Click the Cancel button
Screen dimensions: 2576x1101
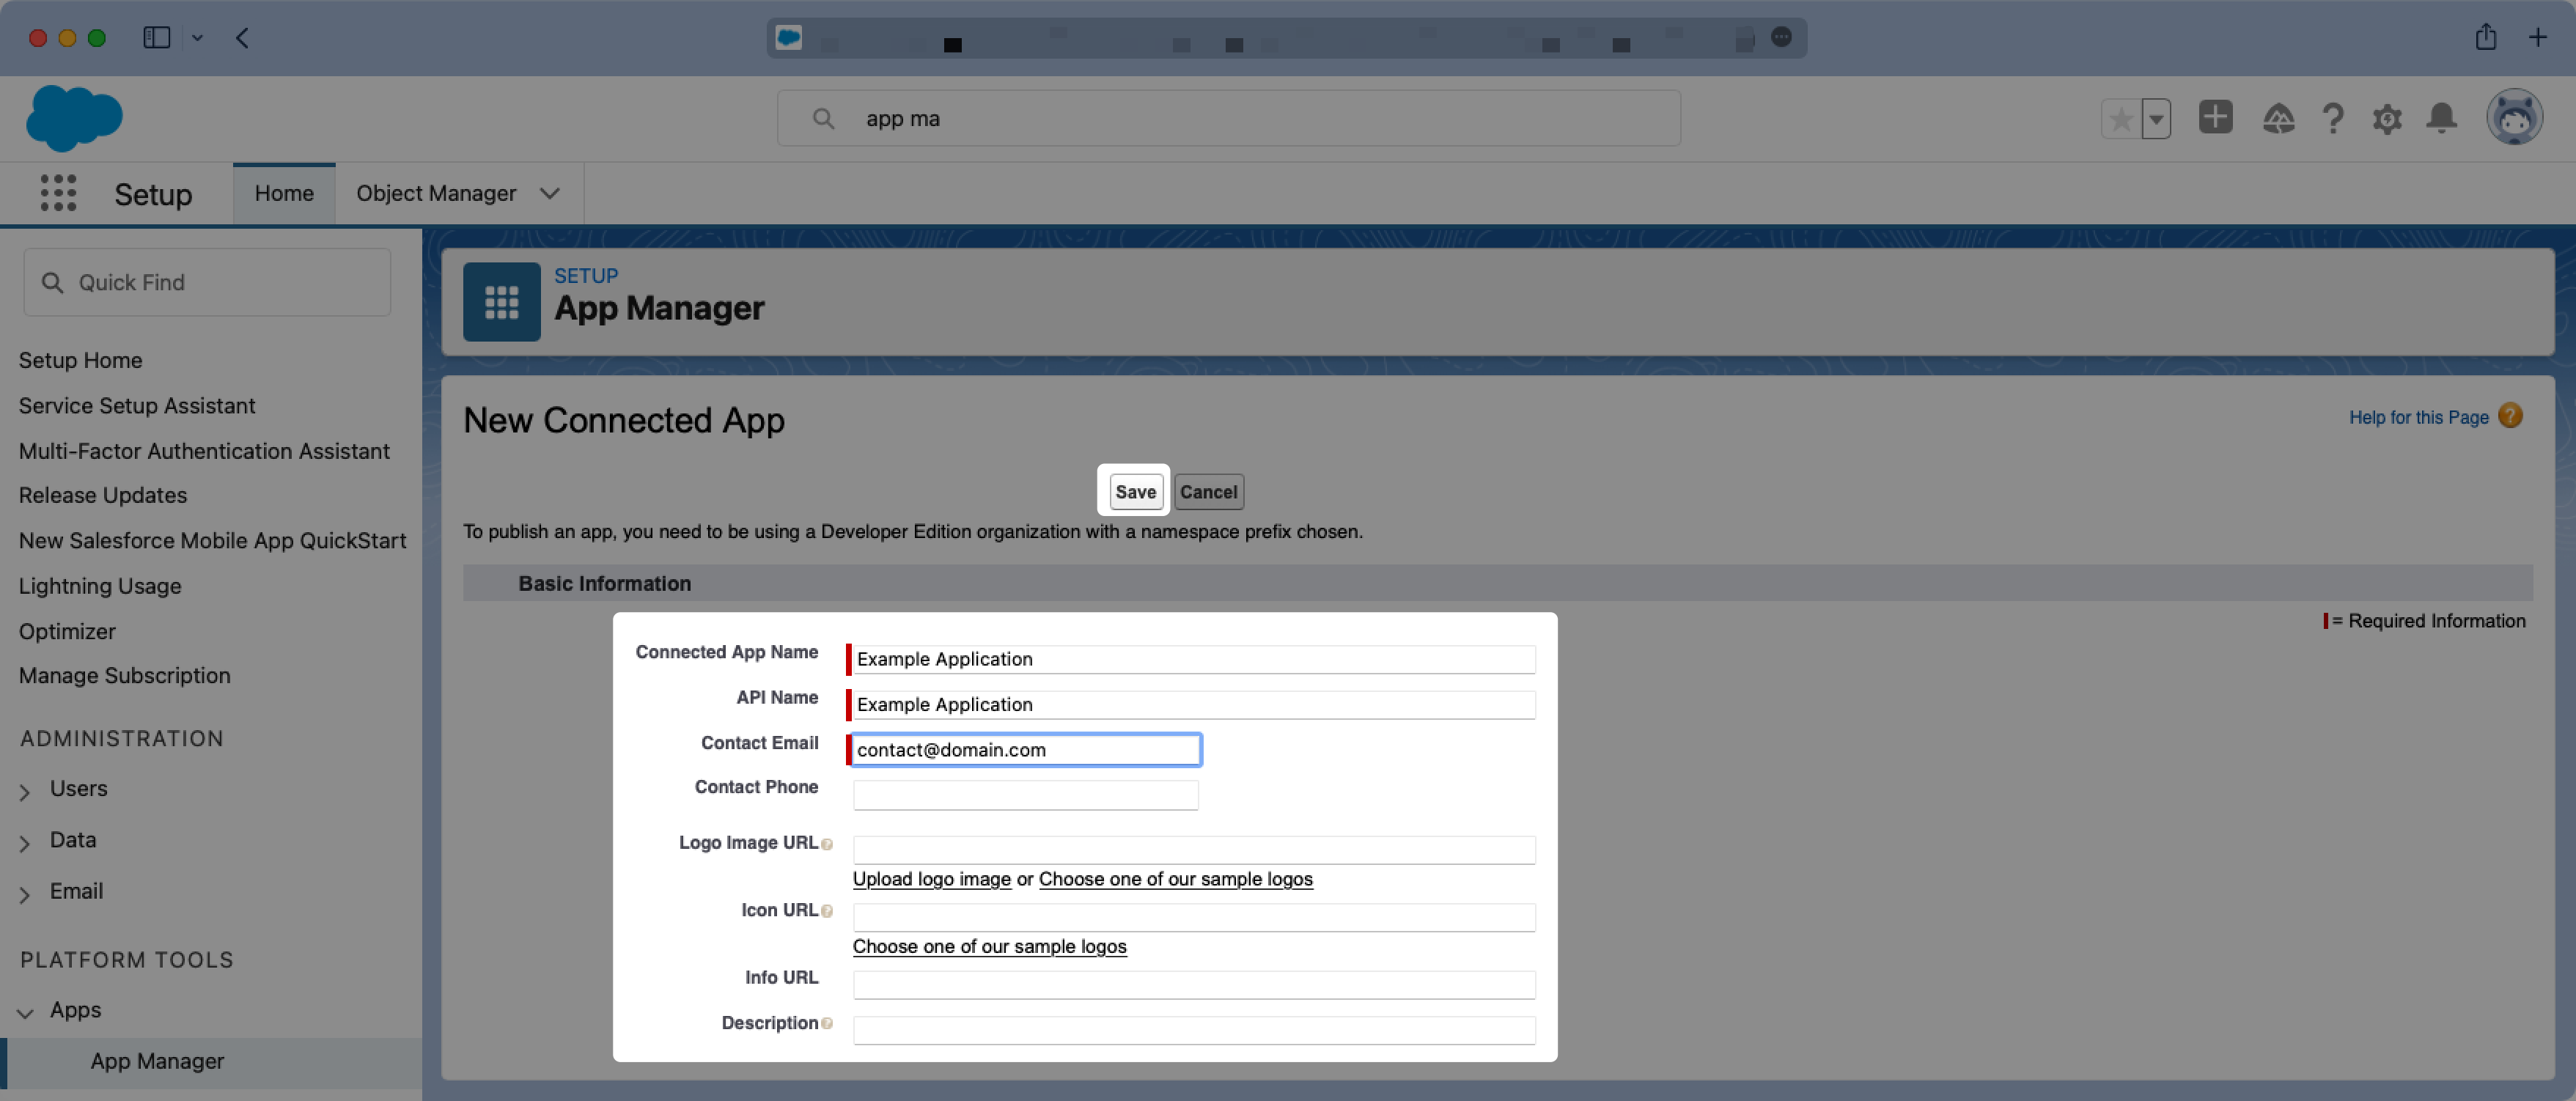1207,491
